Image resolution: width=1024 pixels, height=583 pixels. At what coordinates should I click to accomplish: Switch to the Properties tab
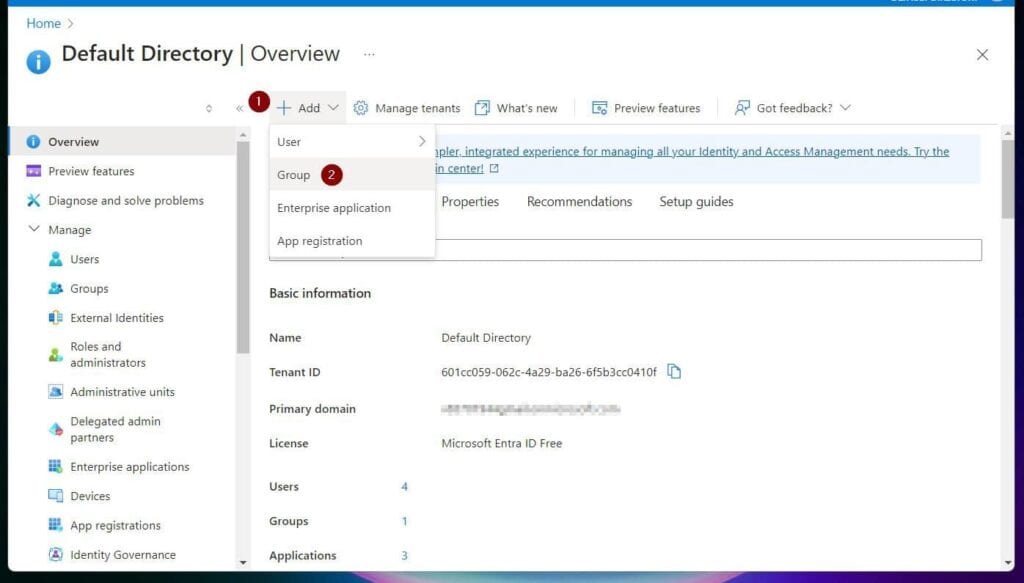(470, 202)
